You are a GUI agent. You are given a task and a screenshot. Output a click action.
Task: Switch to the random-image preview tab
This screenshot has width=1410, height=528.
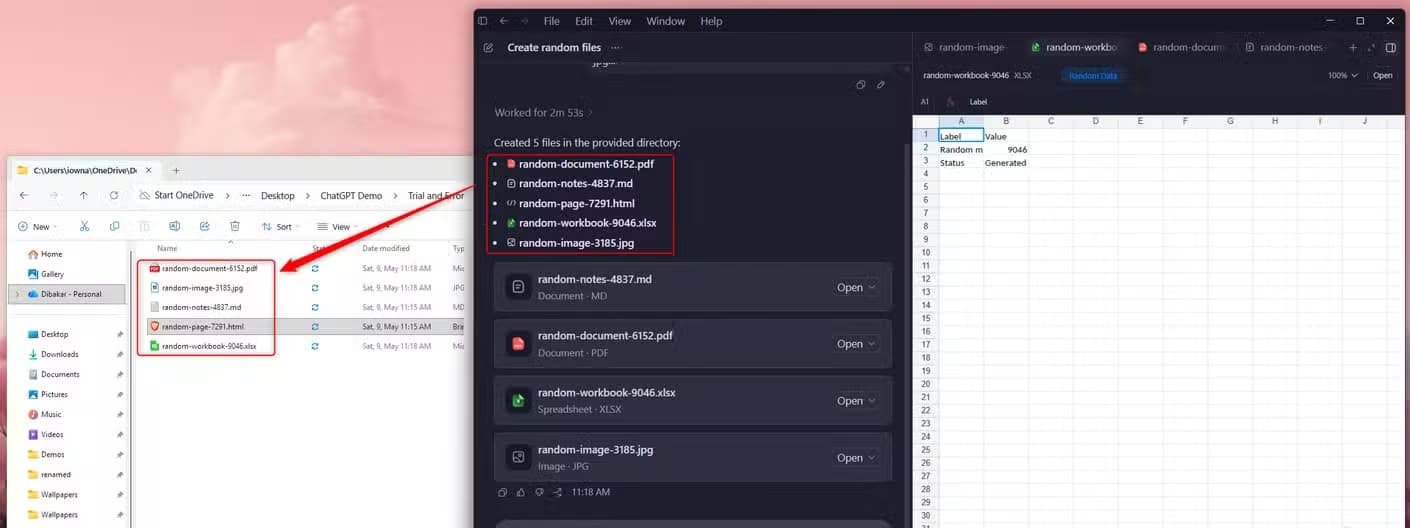(x=965, y=47)
